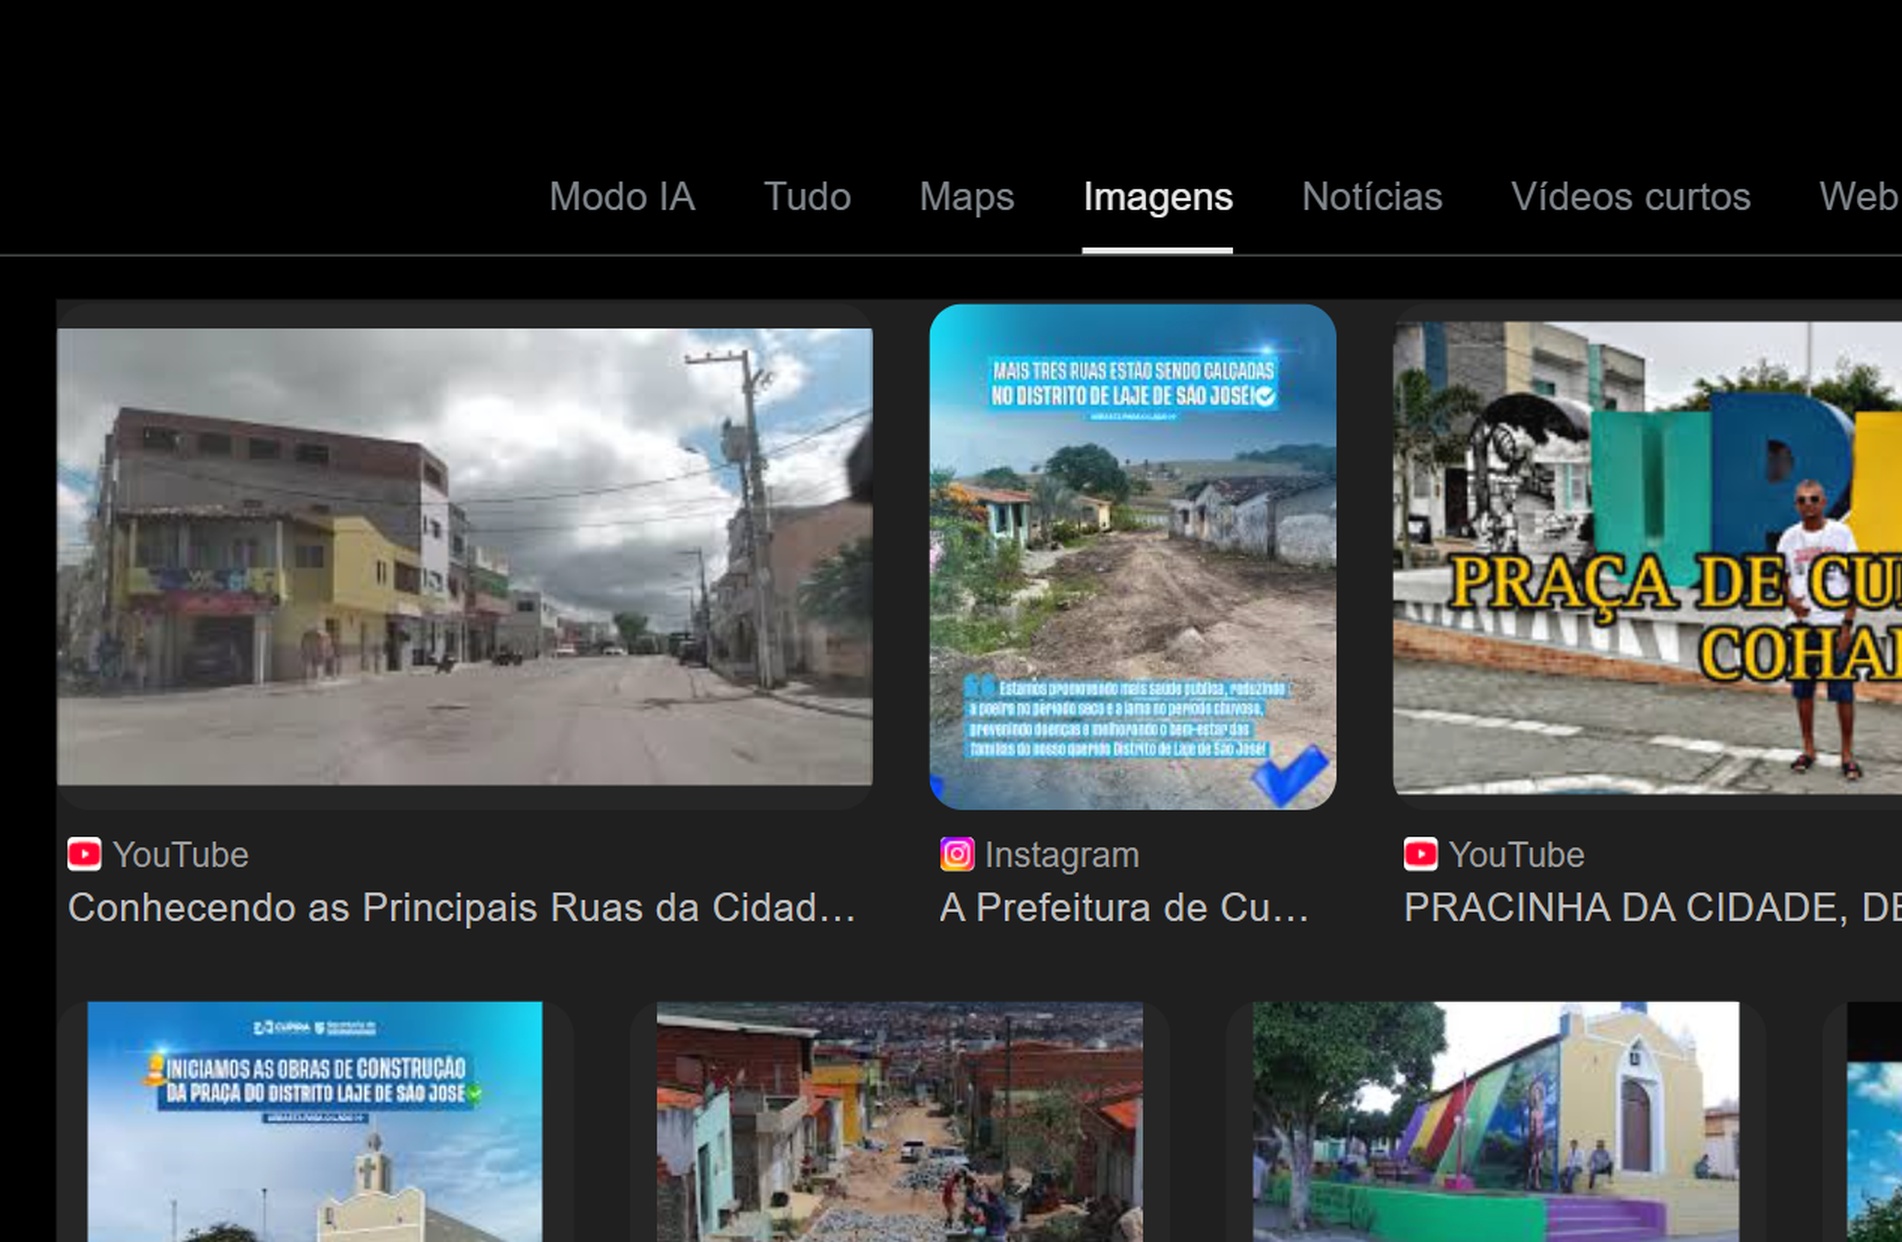This screenshot has height=1242, width=1902.
Task: Select the Imagens tab
Action: click(x=1157, y=197)
